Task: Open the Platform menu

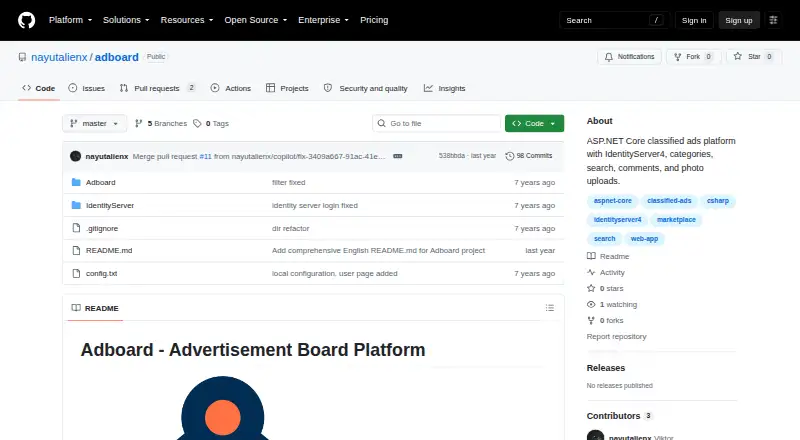Action: click(x=70, y=20)
